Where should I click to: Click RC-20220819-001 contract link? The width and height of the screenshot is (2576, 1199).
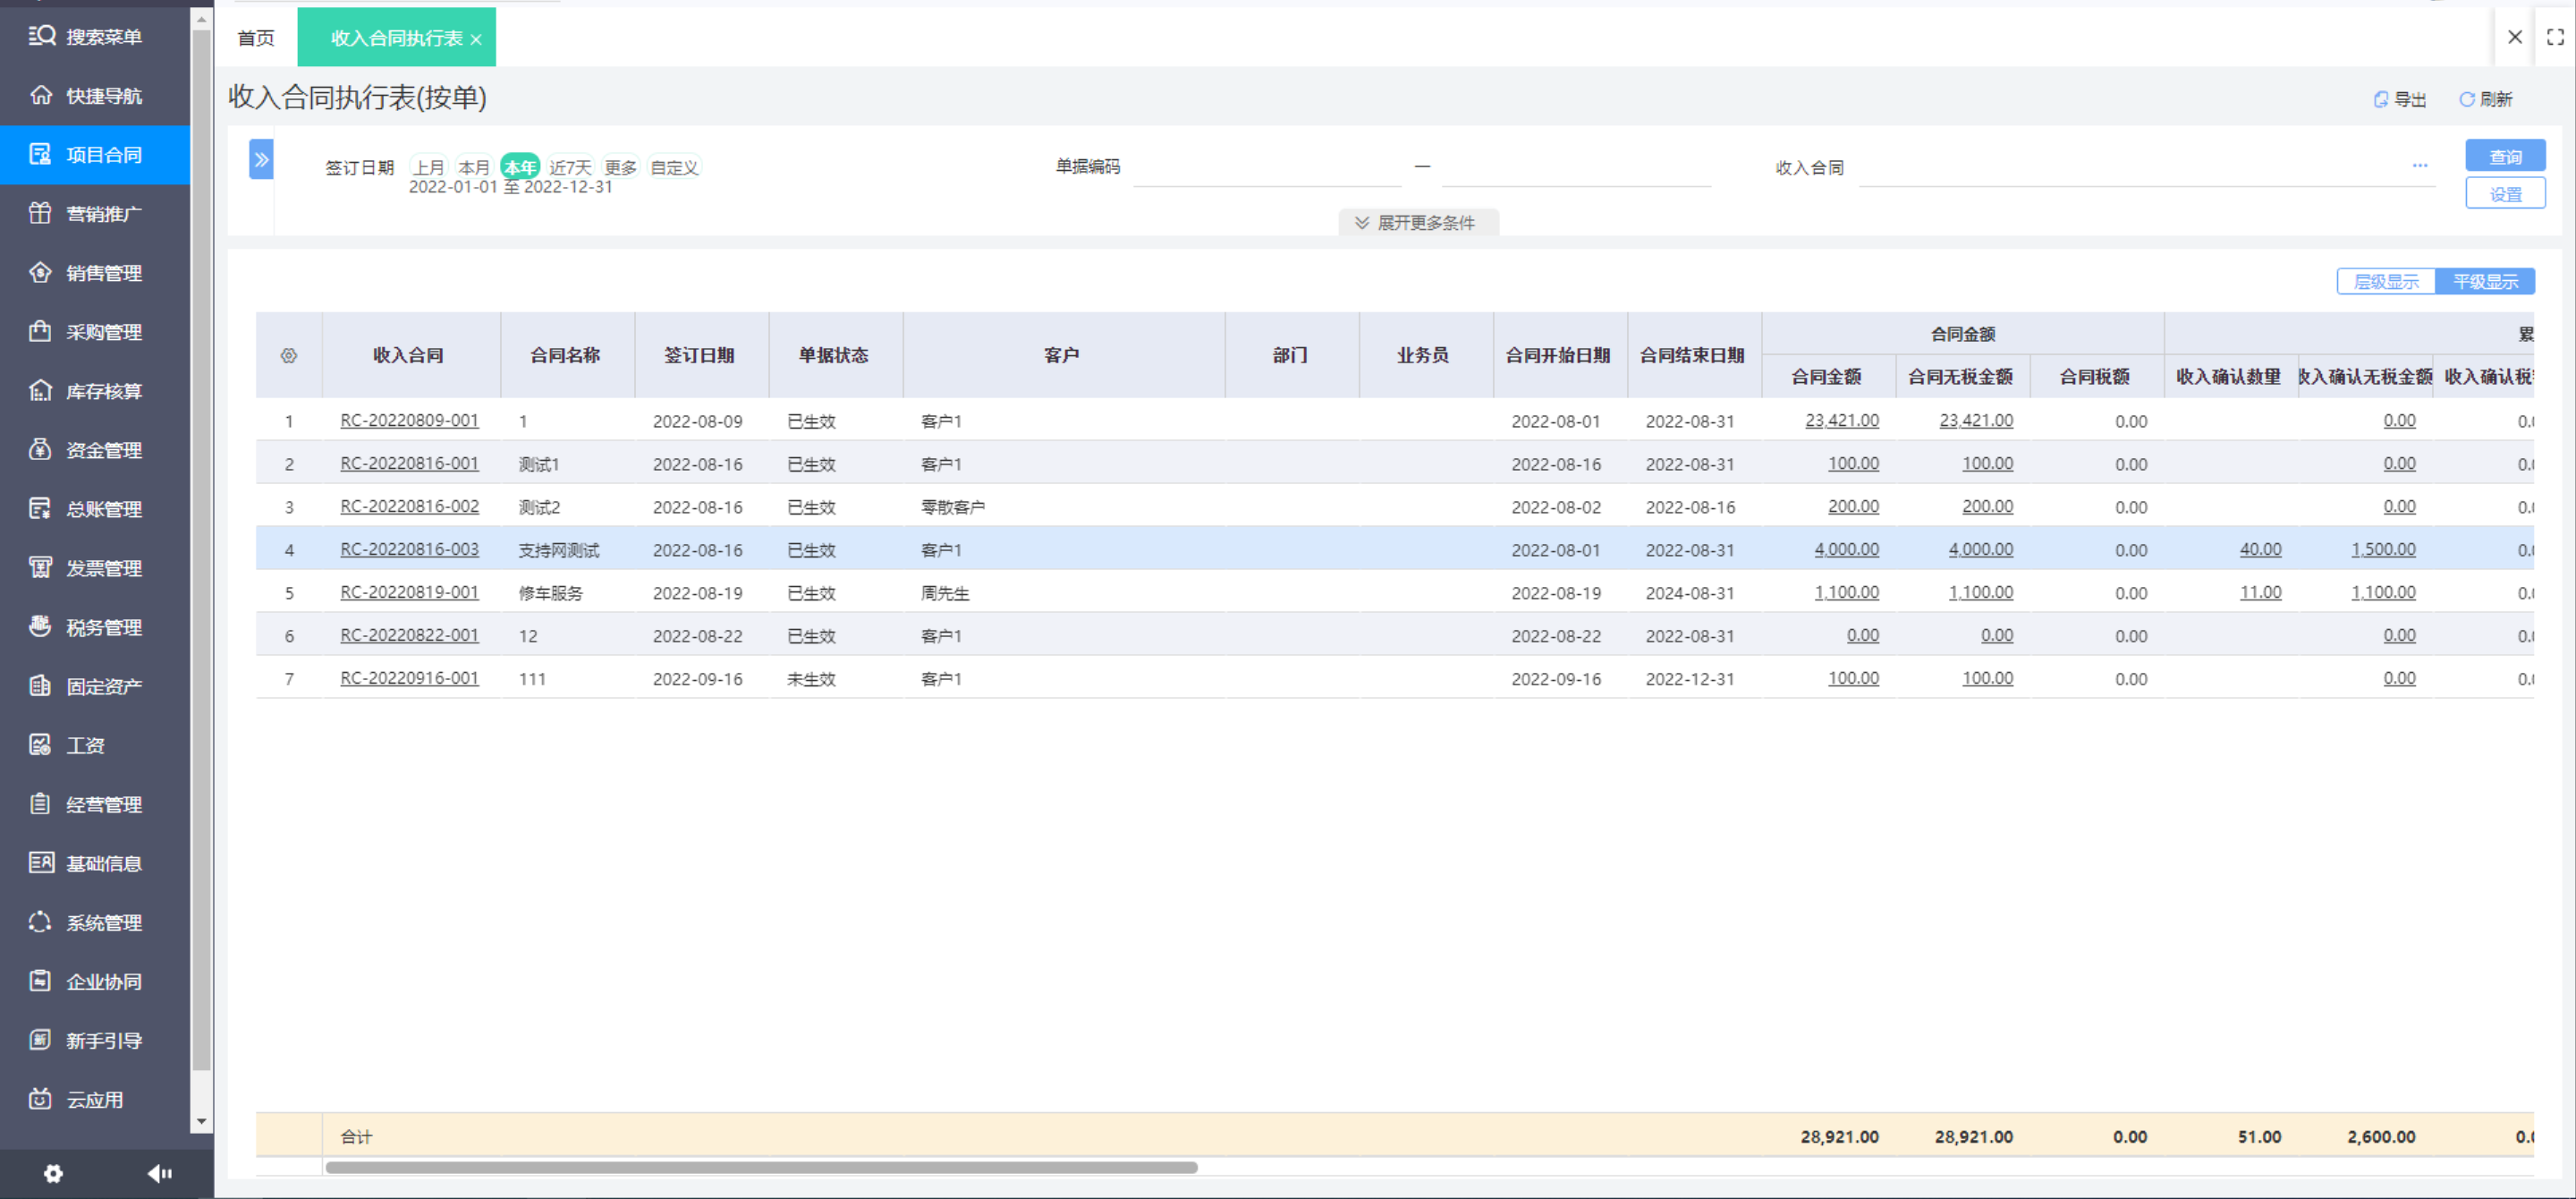(x=409, y=591)
